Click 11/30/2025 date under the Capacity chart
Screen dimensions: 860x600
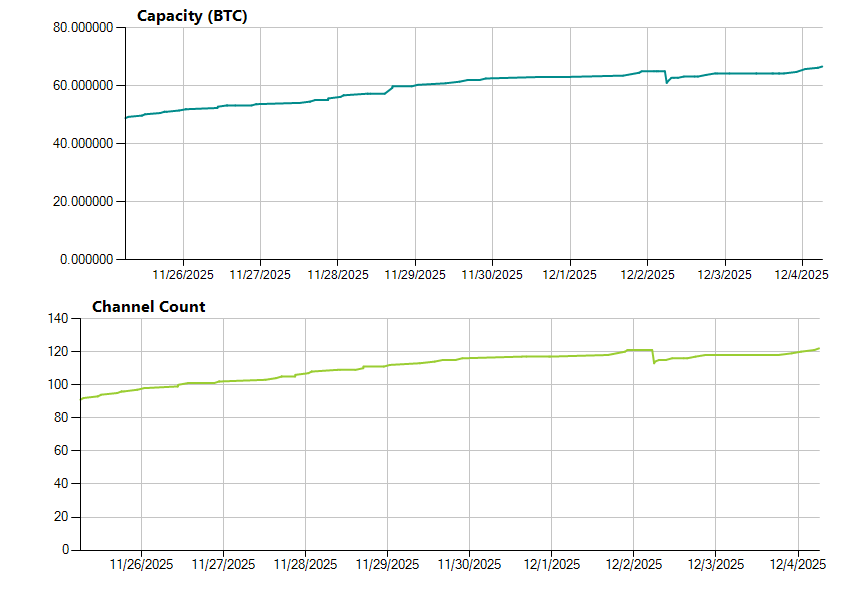click(x=492, y=274)
